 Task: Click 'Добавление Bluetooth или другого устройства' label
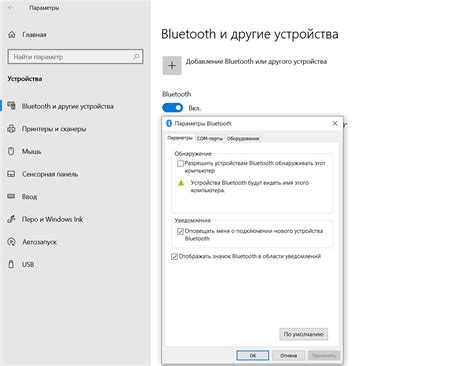(256, 61)
